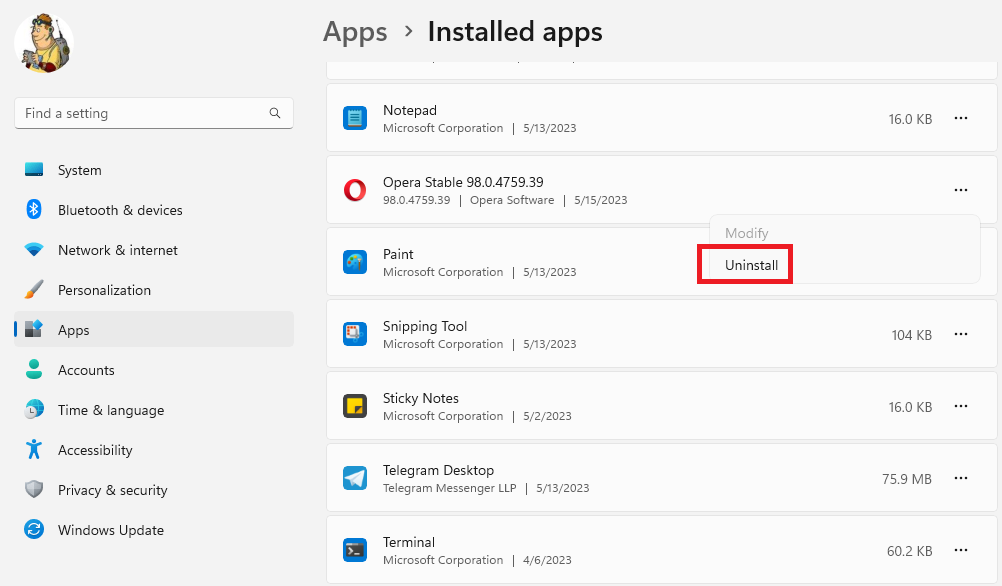Click the Snipping Tool app icon
Image resolution: width=1002 pixels, height=586 pixels.
pyautogui.click(x=355, y=334)
